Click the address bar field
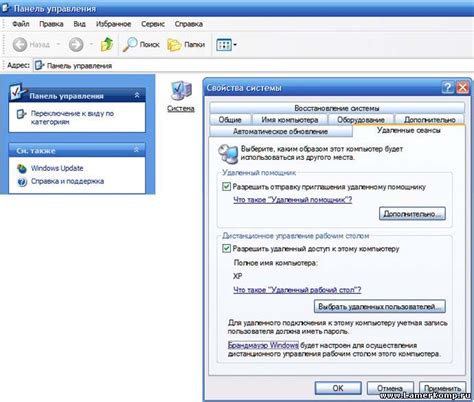Image resolution: width=474 pixels, height=402 pixels. (x=253, y=66)
